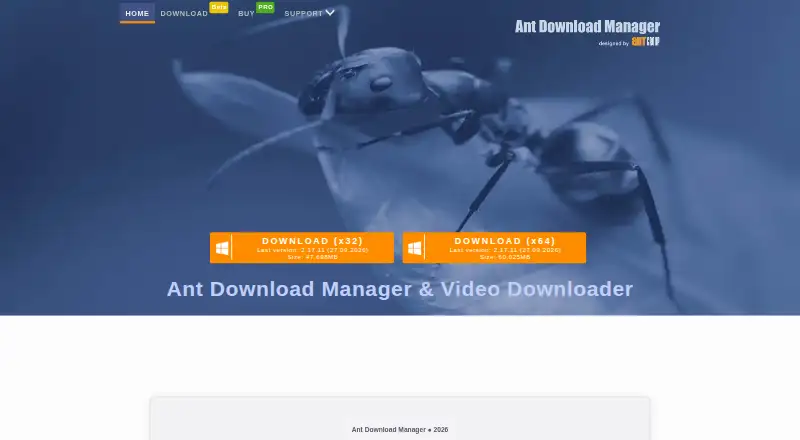Click the 'Ant Download Manager & Video Downloader' heading
Screen dimensions: 800x440
point(399,289)
